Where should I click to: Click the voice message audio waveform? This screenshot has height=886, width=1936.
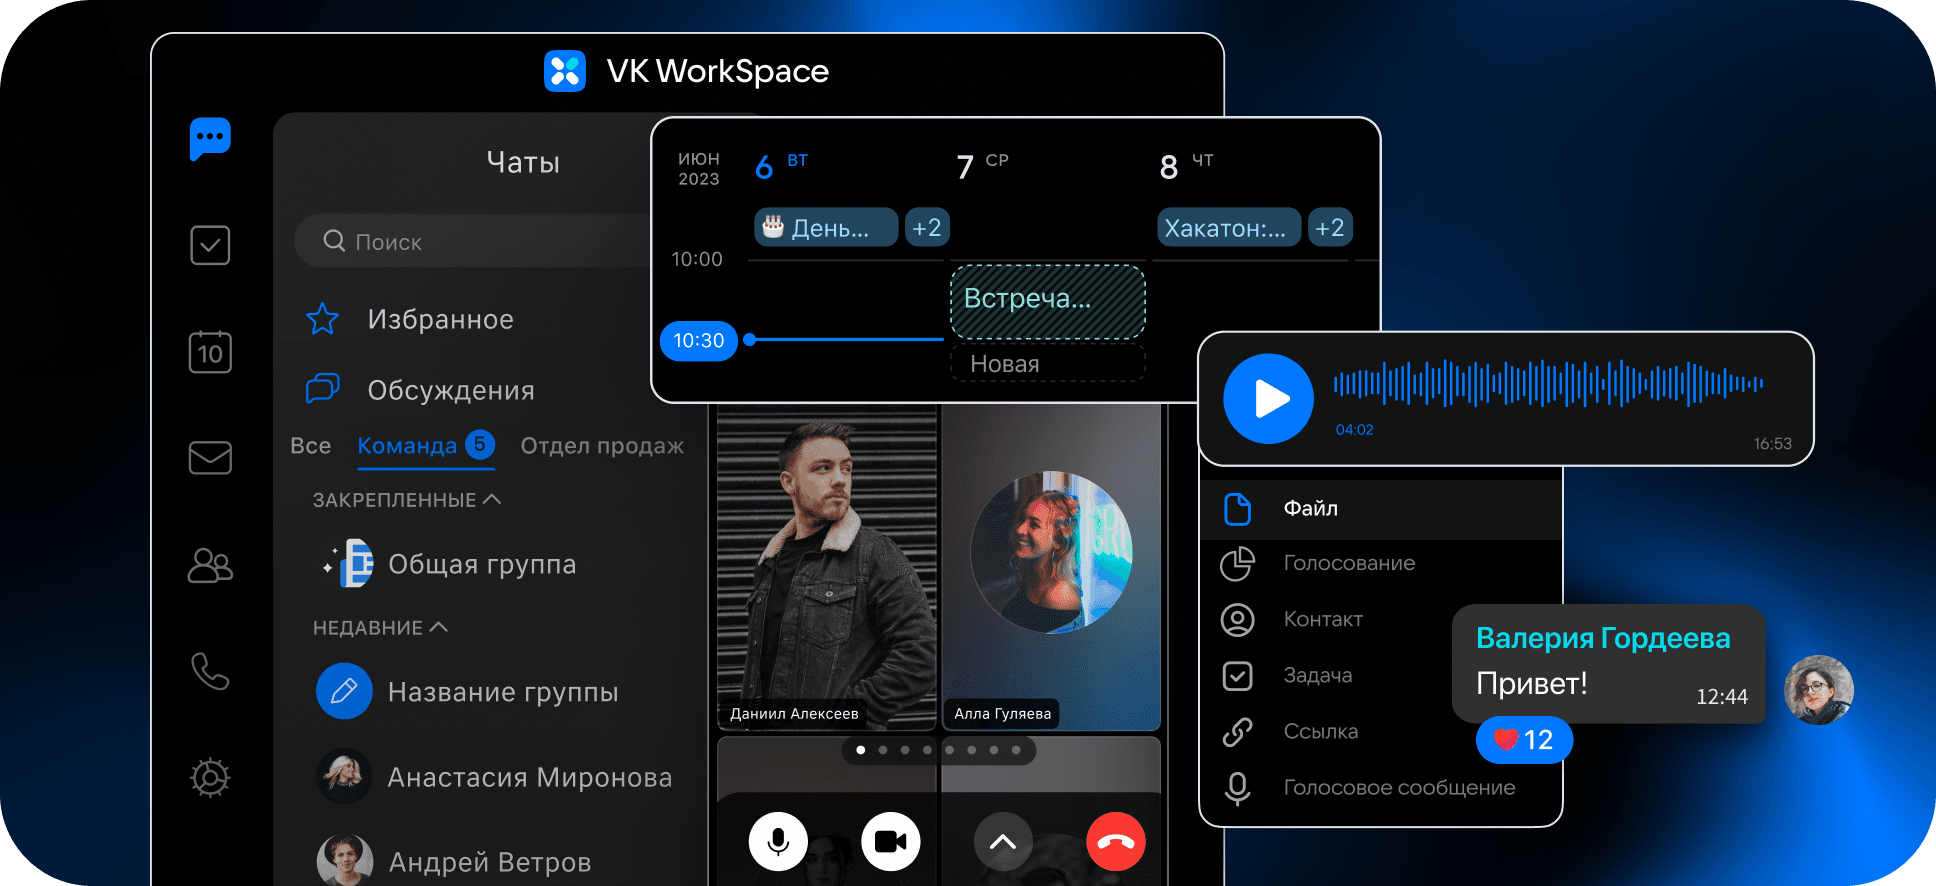(1548, 384)
